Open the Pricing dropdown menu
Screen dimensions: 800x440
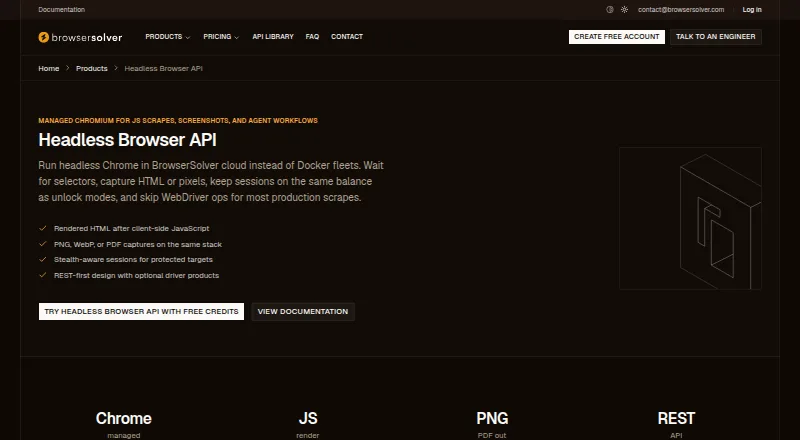[221, 37]
